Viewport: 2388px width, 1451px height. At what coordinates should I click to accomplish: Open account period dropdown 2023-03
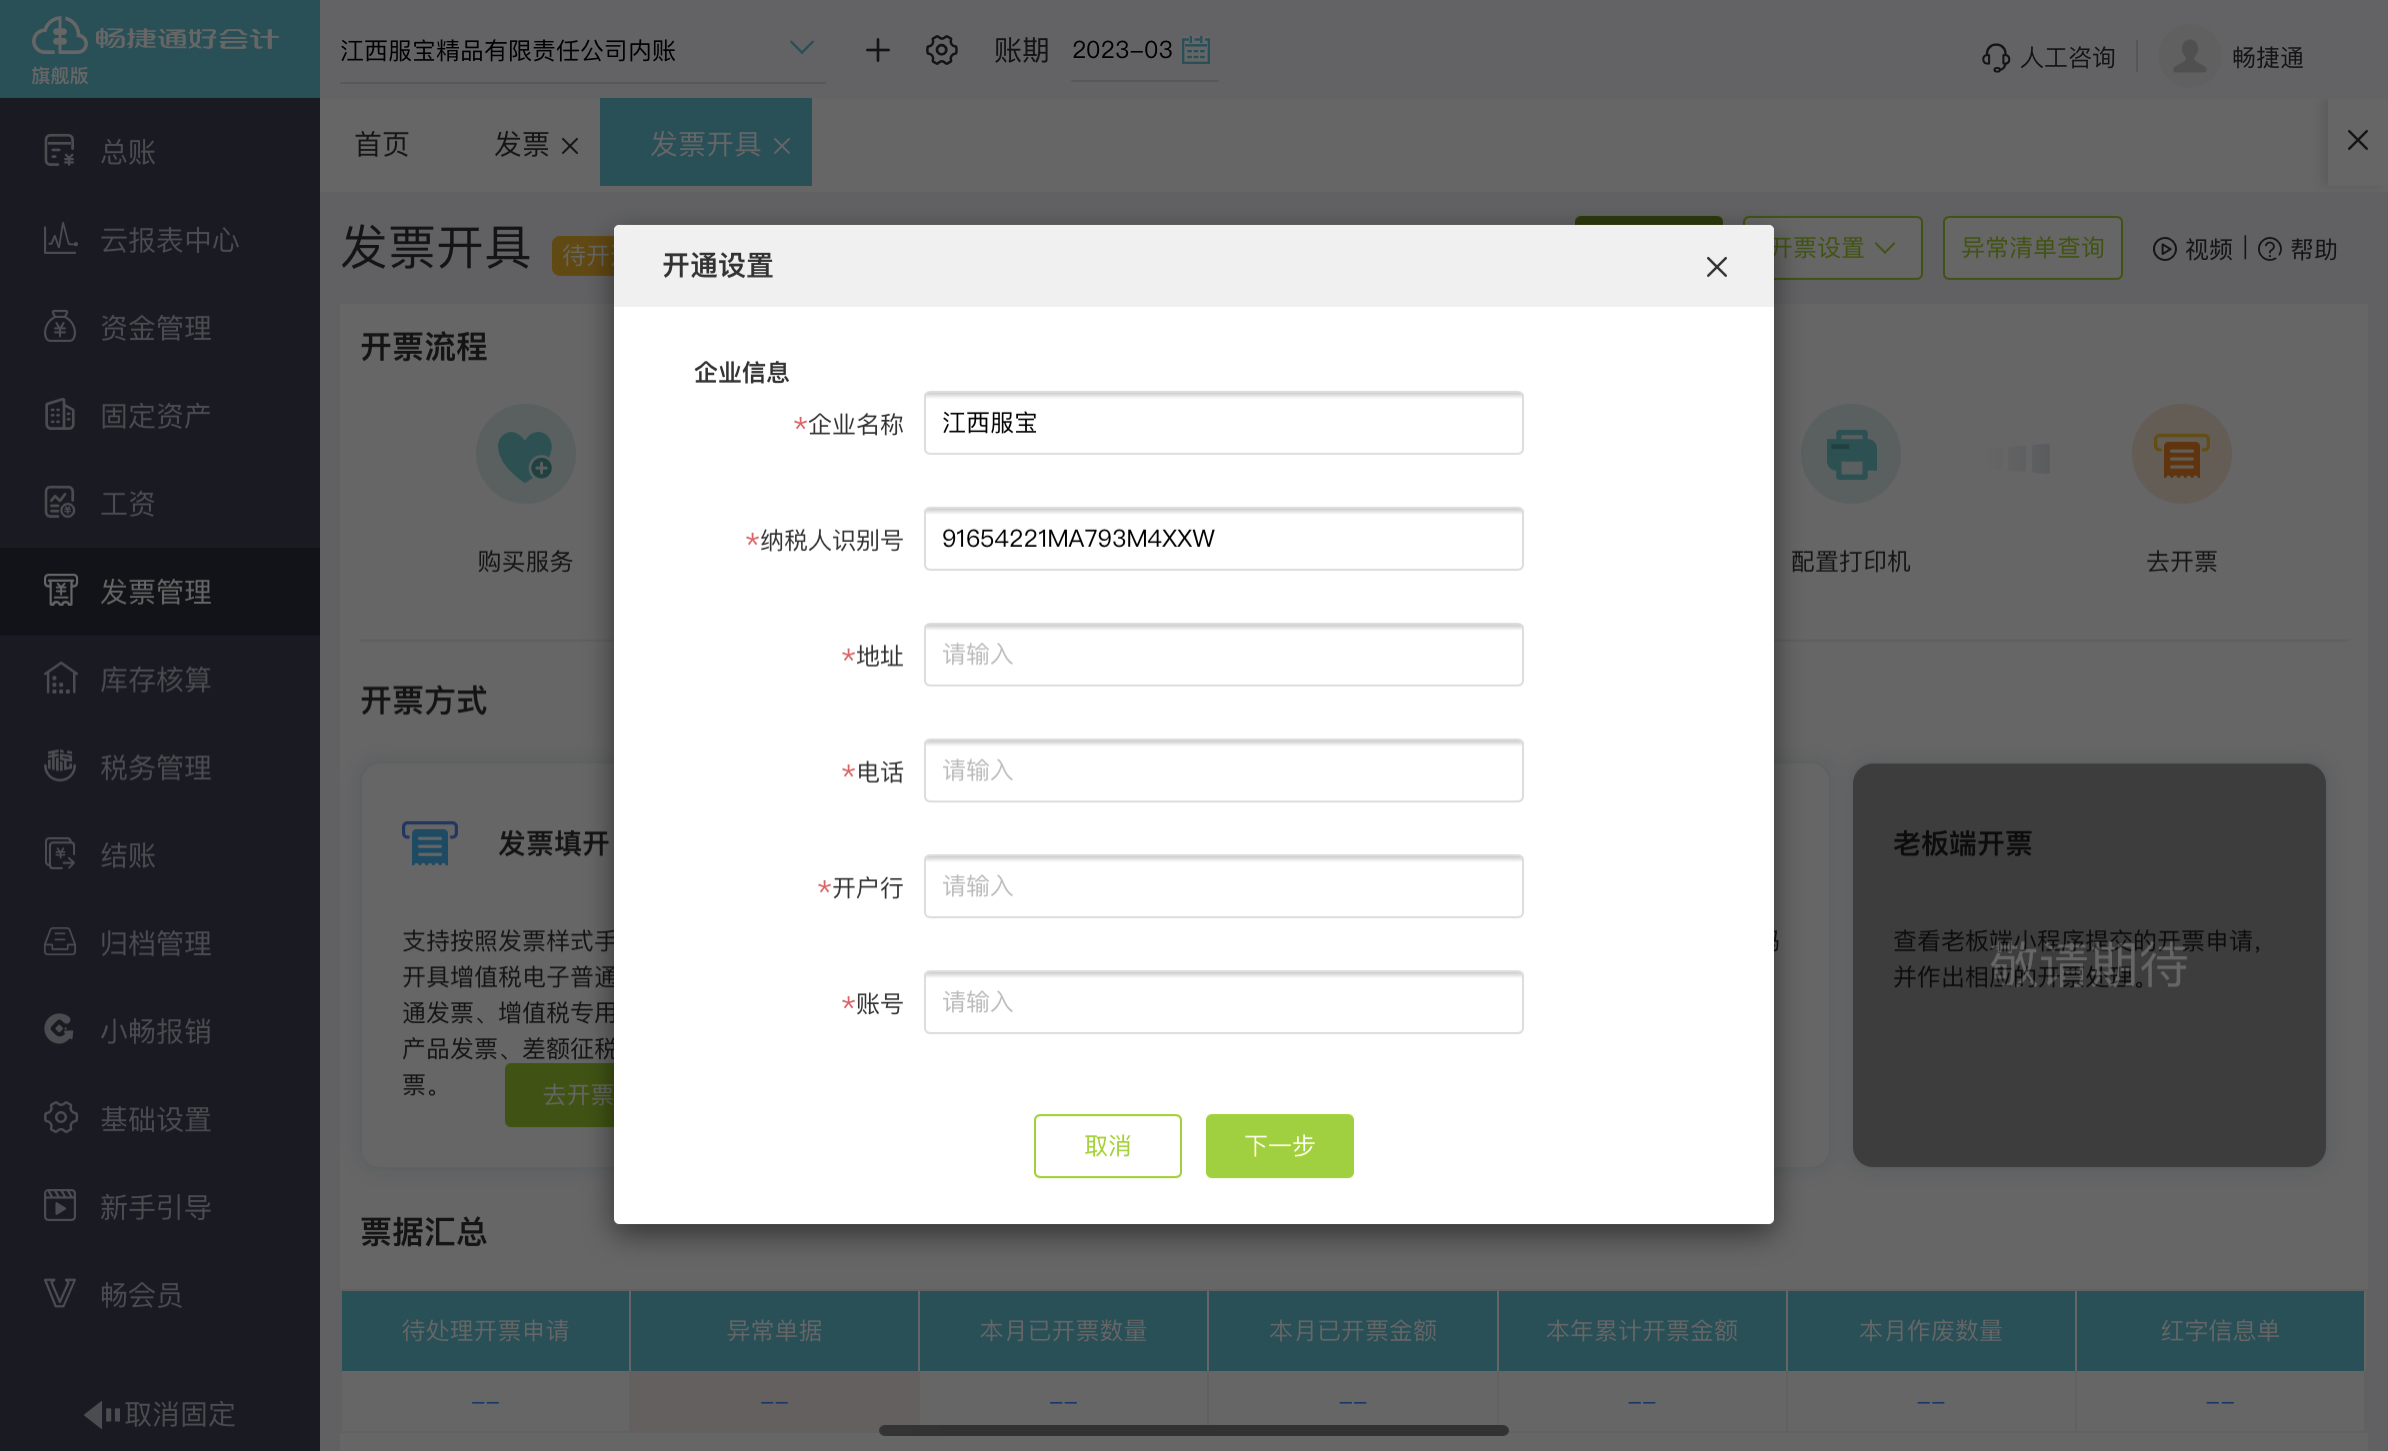[x=1194, y=48]
